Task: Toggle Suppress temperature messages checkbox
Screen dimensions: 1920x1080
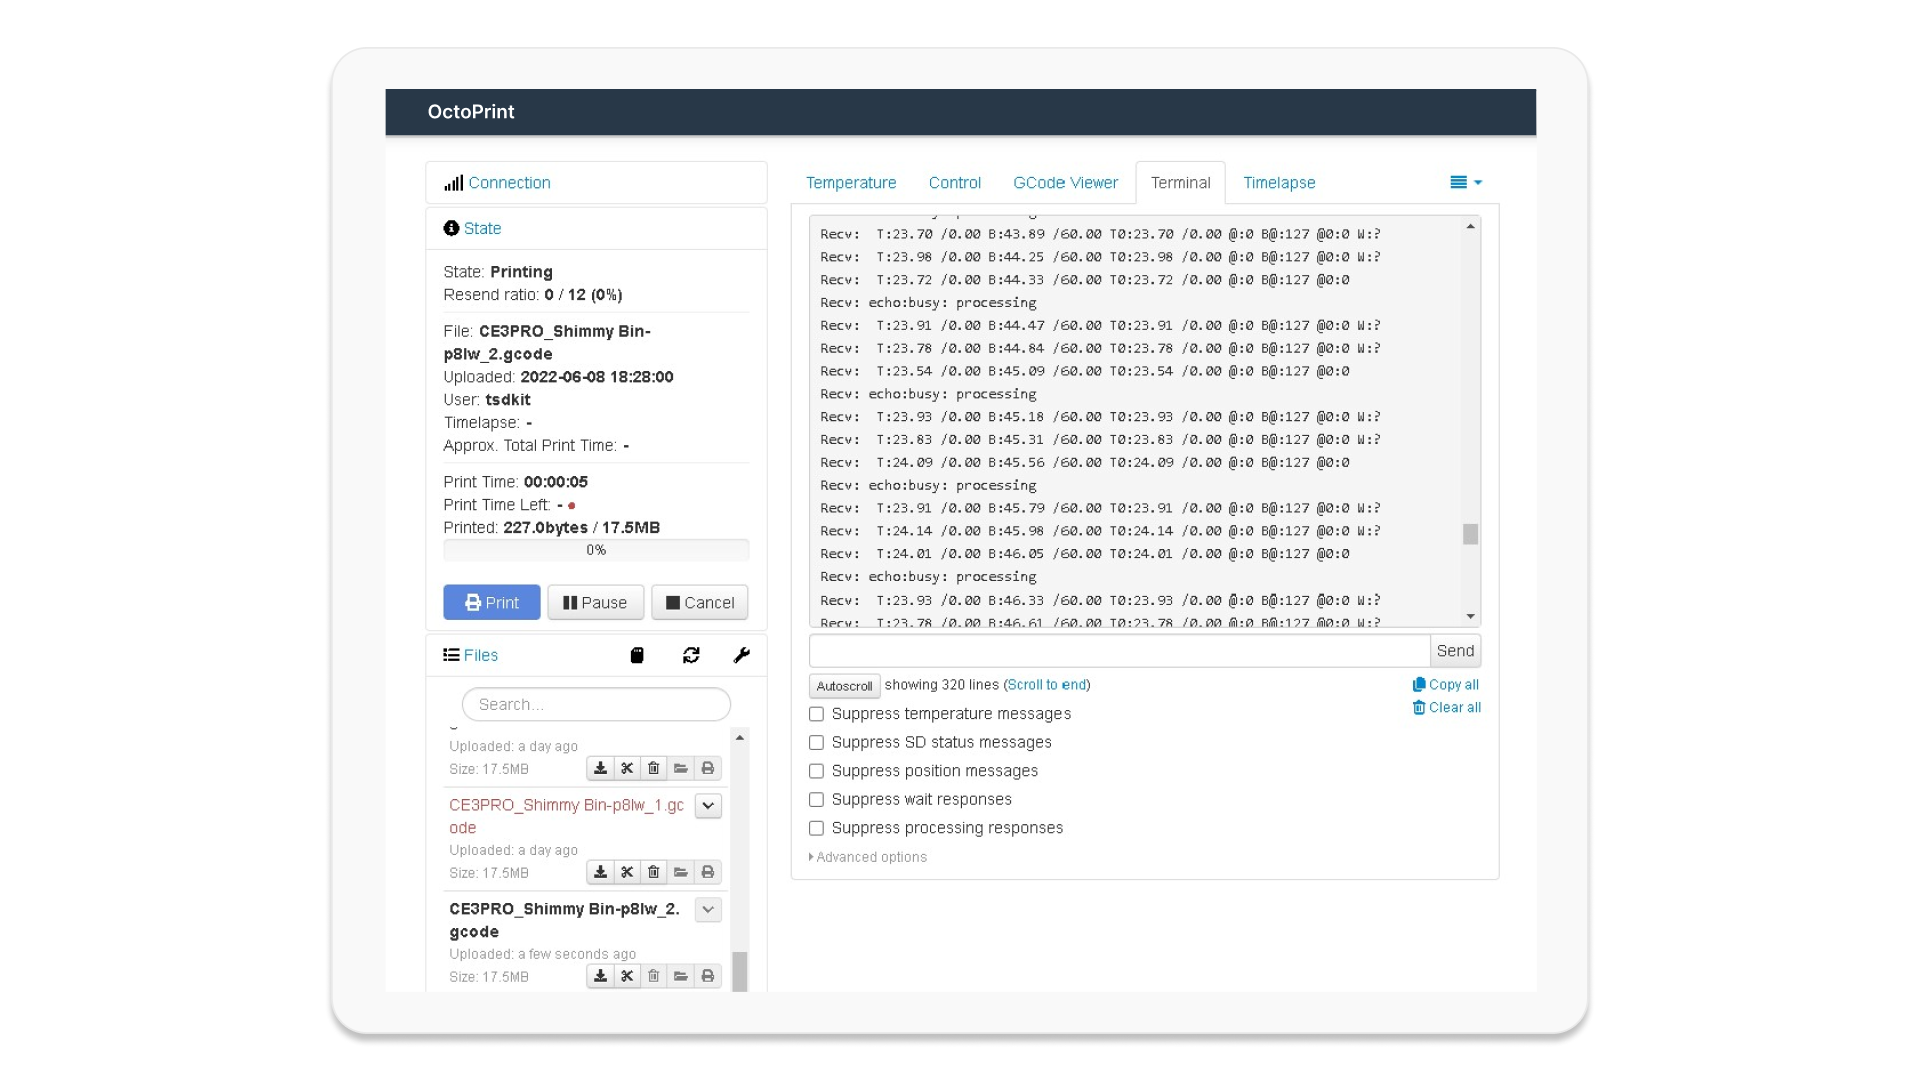Action: coord(816,713)
